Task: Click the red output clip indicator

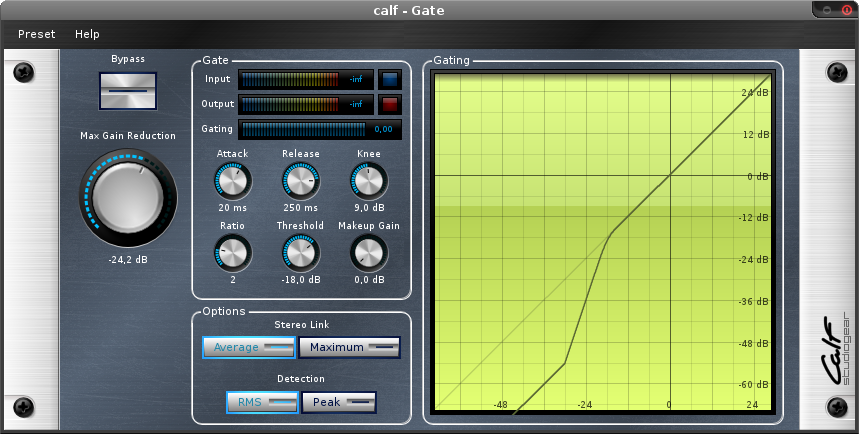Action: click(x=389, y=104)
